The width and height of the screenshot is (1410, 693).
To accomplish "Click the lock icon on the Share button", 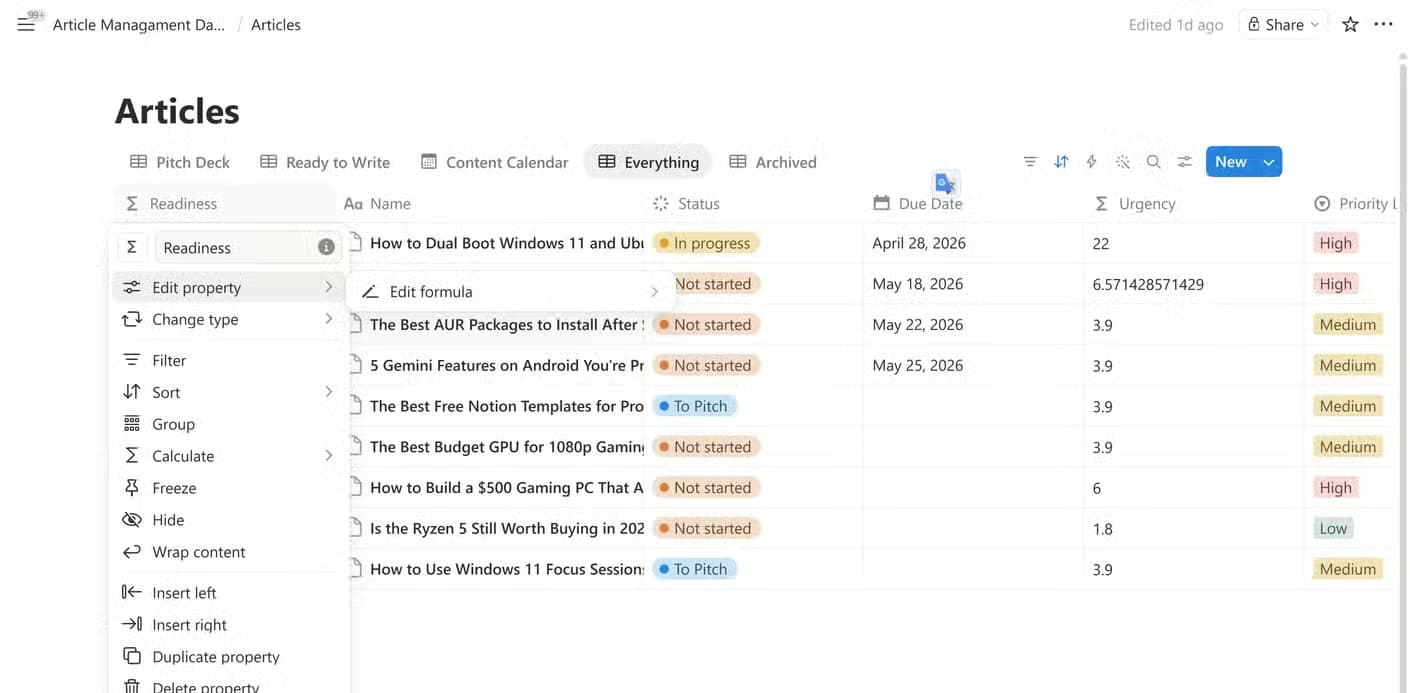I will point(1254,25).
